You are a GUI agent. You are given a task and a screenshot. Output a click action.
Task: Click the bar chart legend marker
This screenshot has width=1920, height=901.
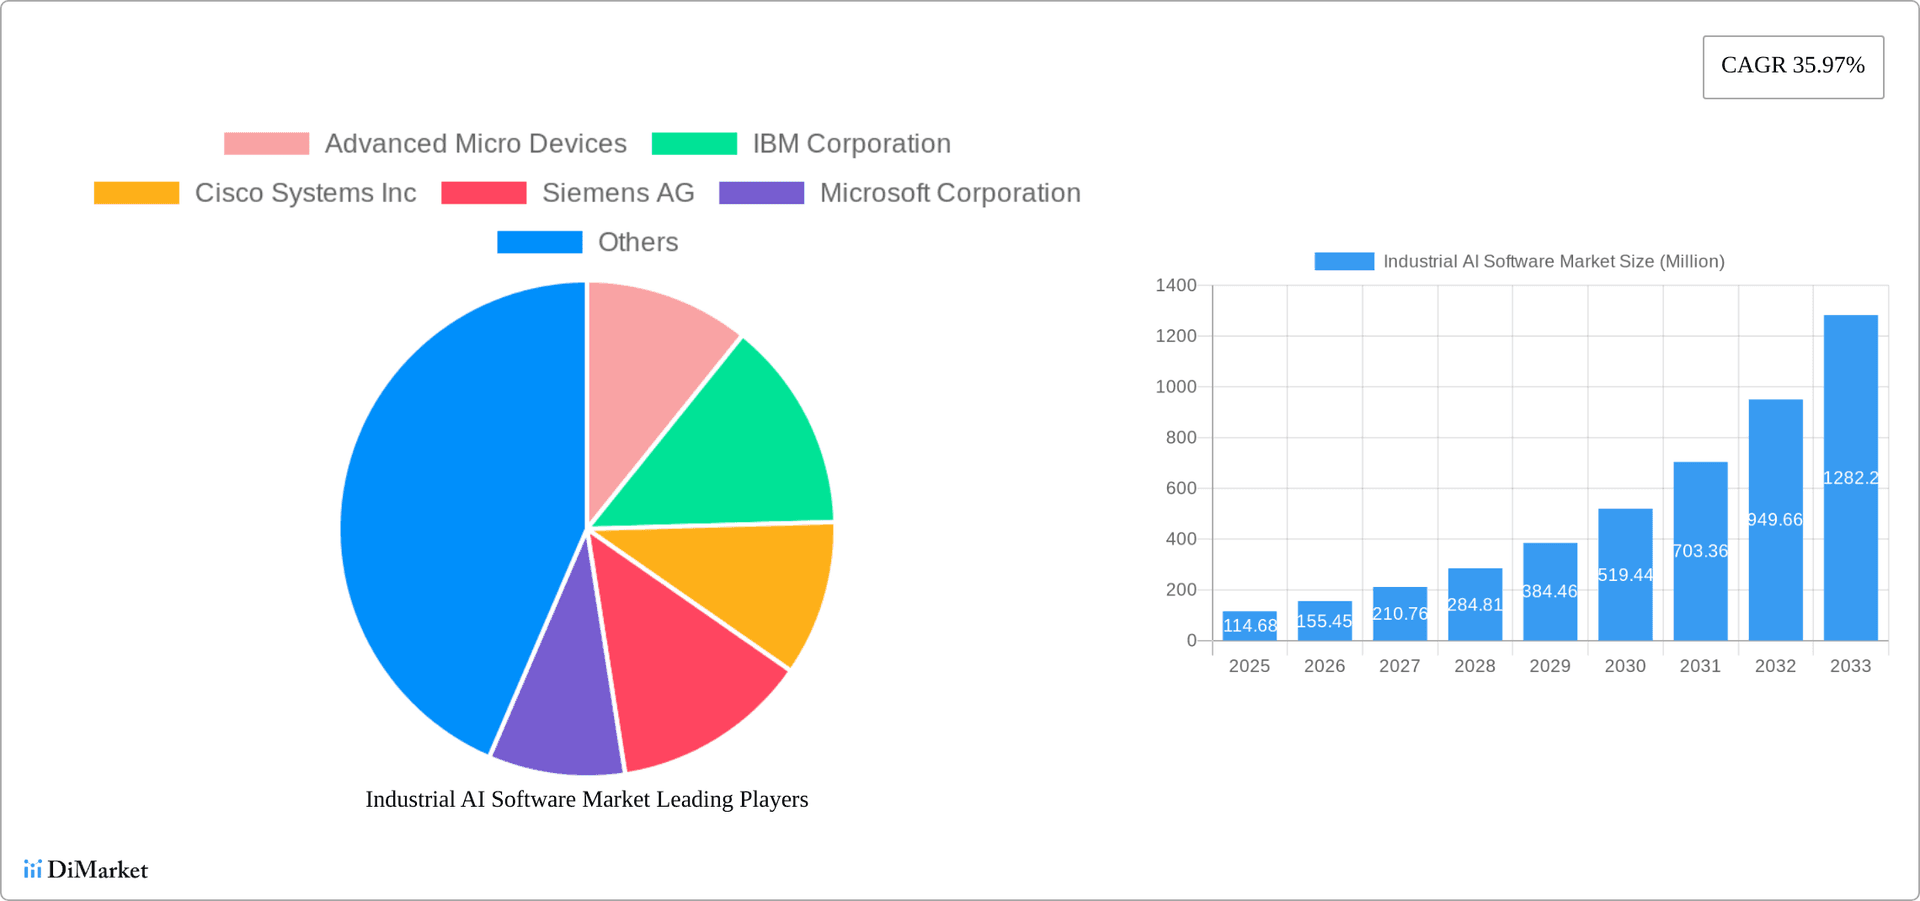1342,261
